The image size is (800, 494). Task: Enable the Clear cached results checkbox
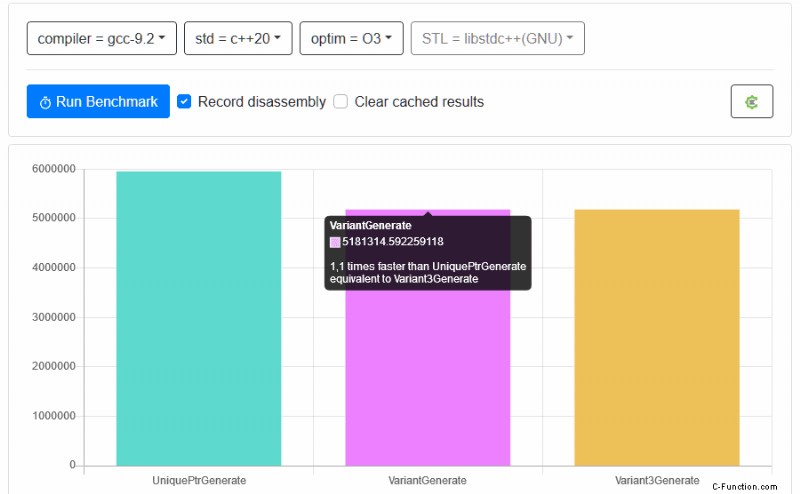click(x=341, y=101)
